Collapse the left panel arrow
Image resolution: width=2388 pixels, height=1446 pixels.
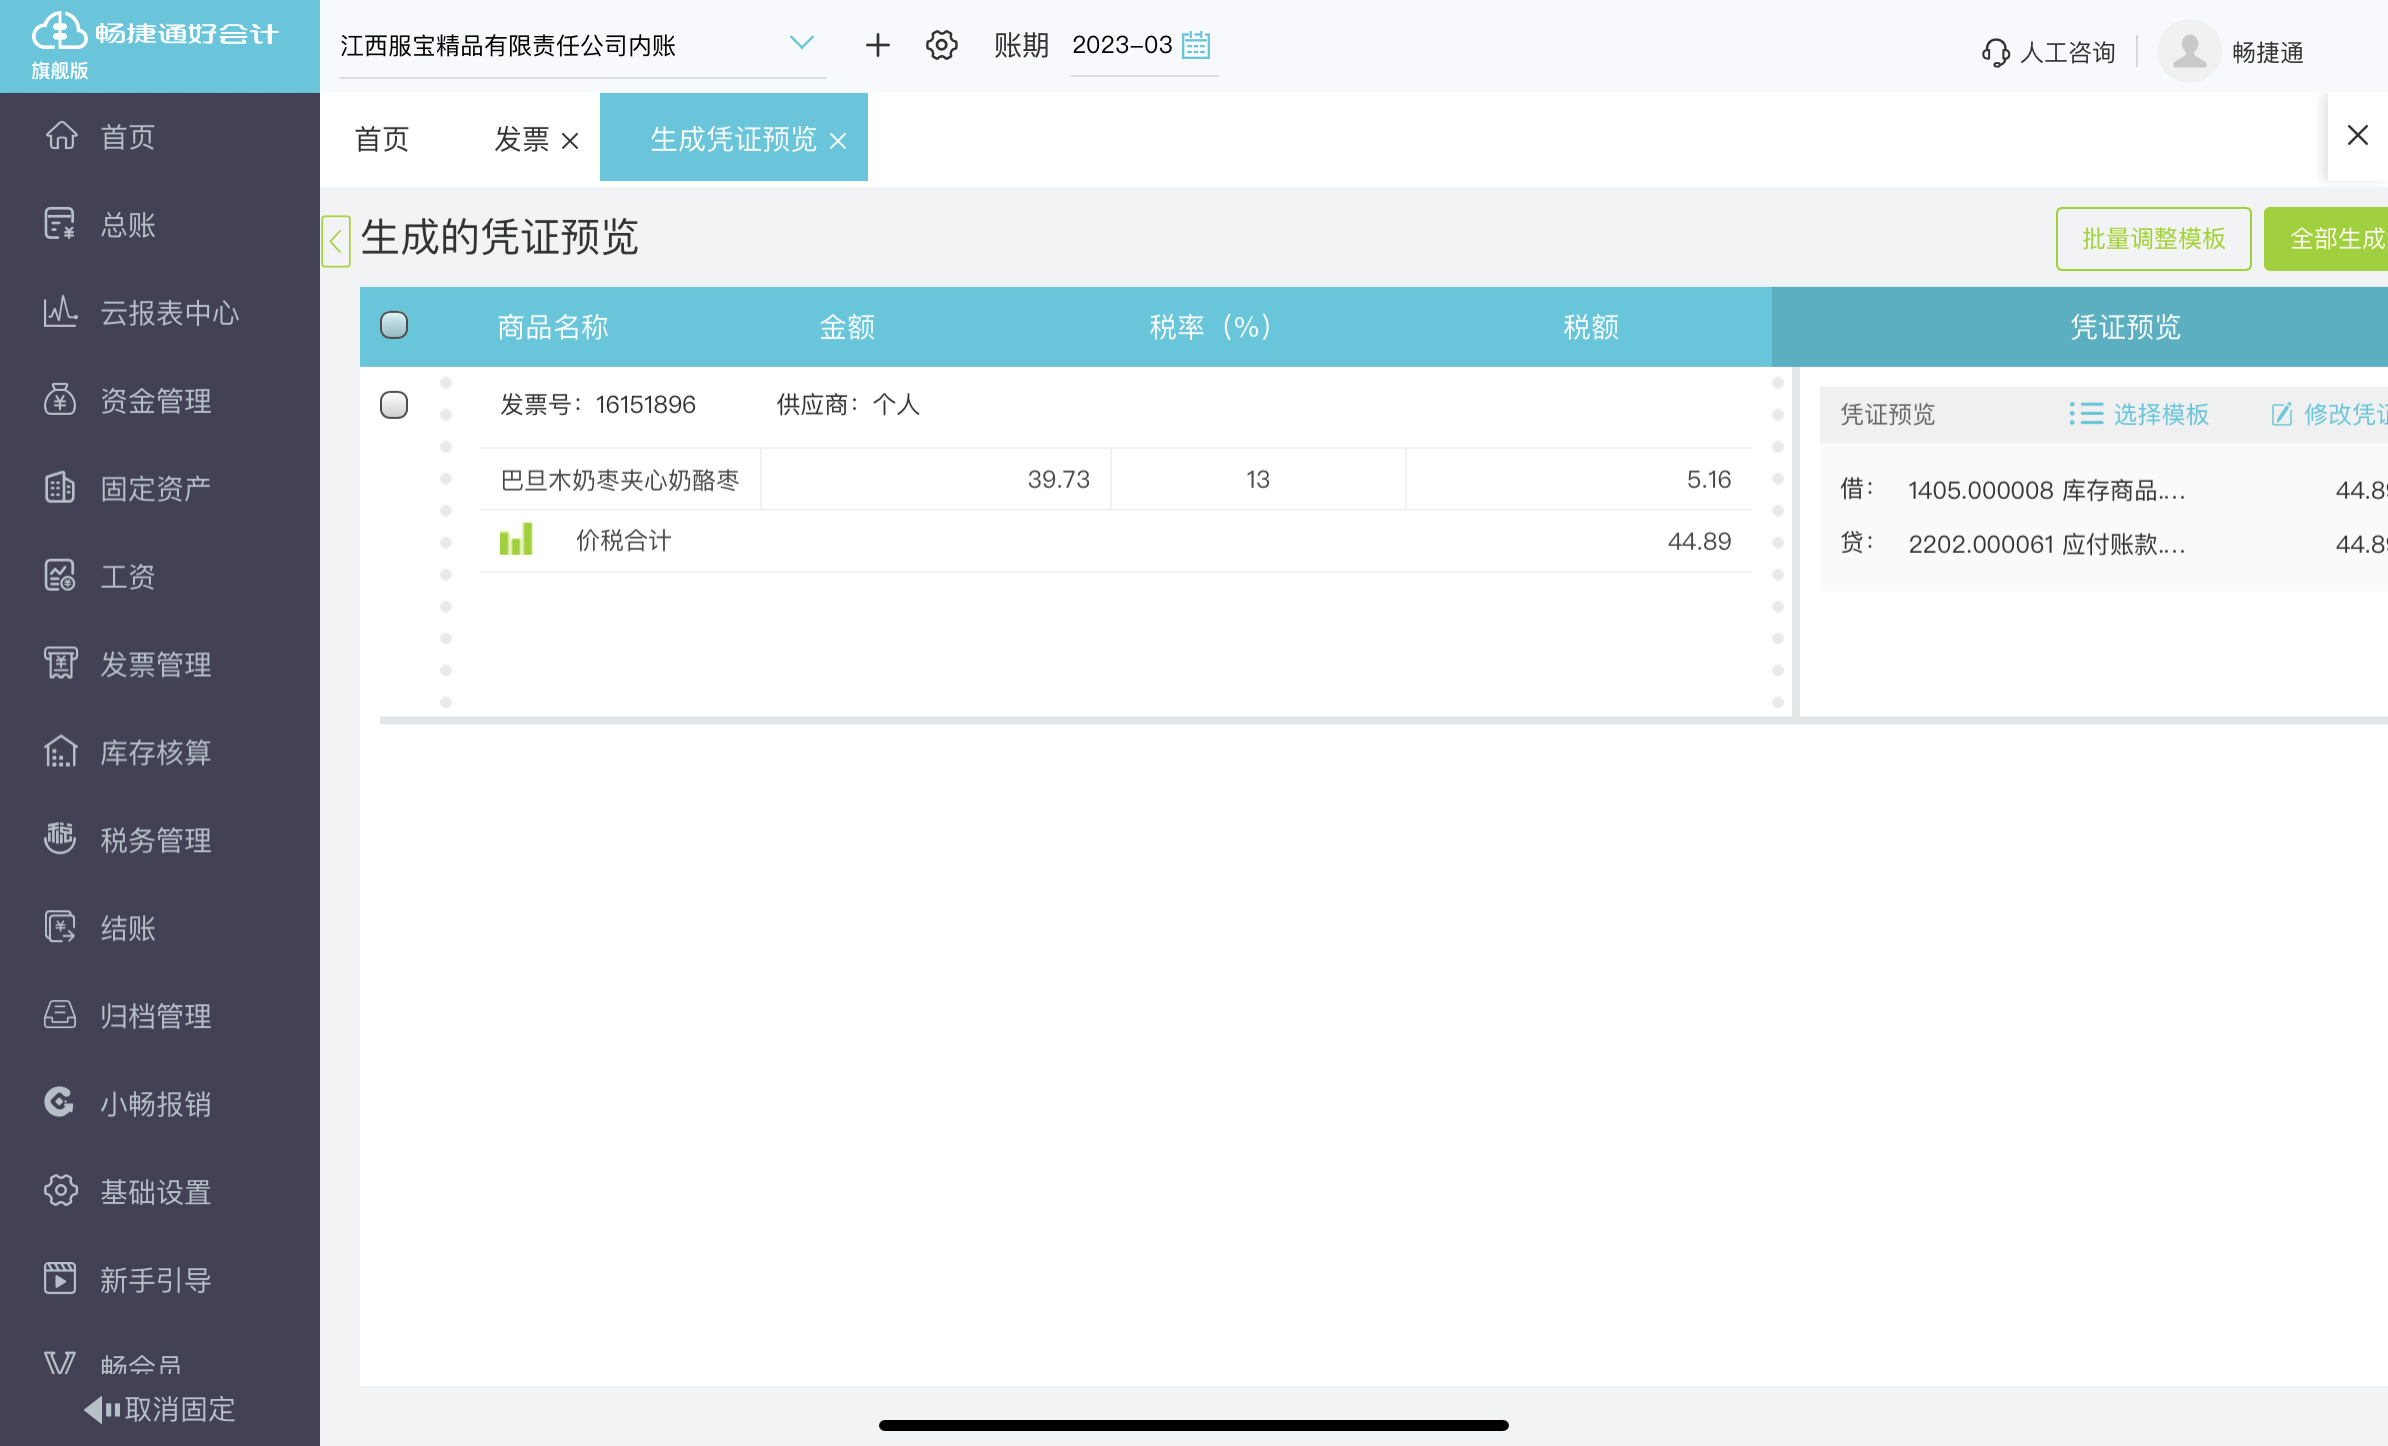[336, 239]
